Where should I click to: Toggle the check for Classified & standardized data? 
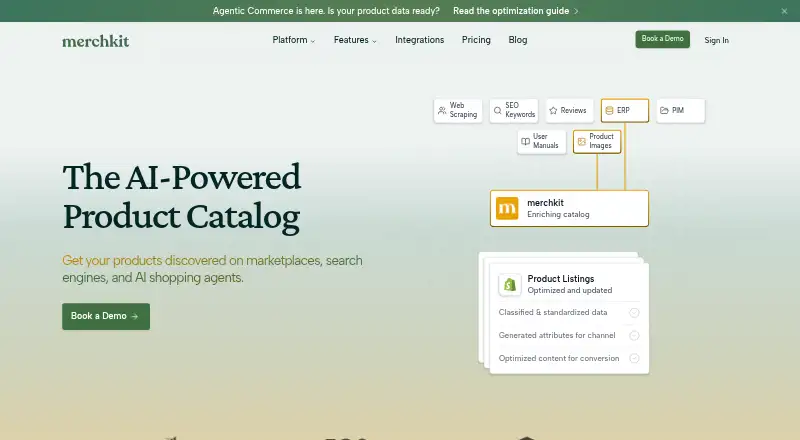point(634,313)
